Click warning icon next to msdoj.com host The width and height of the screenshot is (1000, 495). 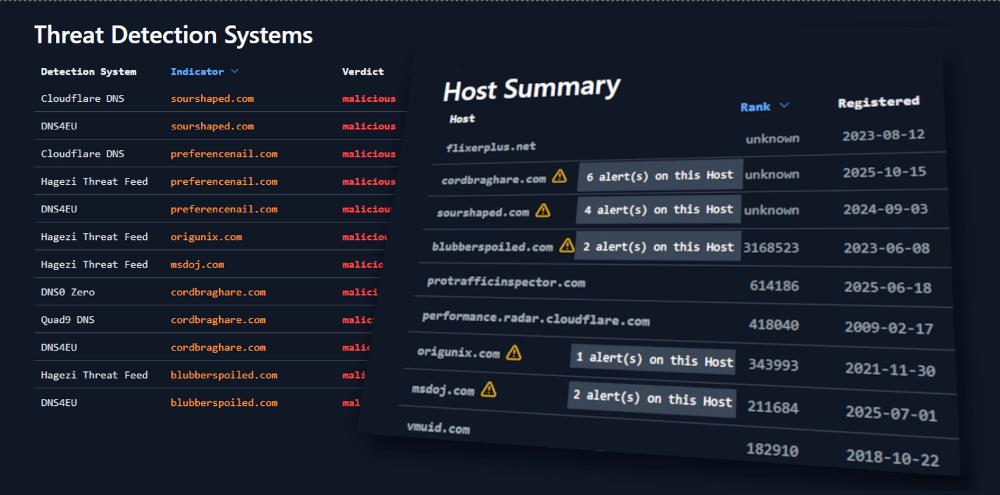[x=489, y=389]
